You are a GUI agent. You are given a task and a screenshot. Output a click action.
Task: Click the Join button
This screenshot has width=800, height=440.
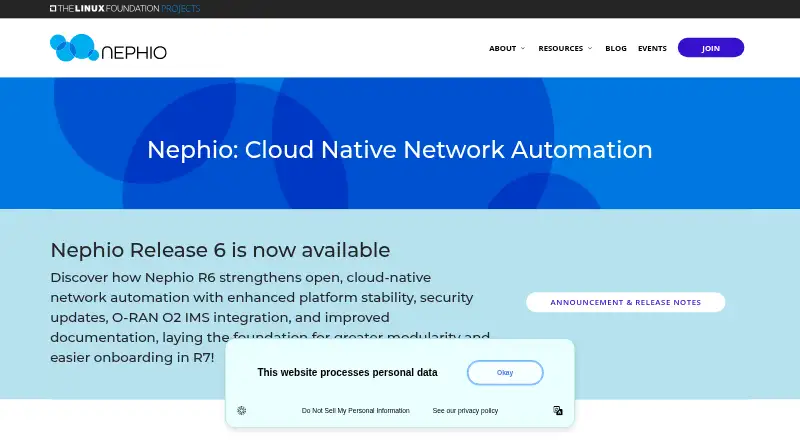pyautogui.click(x=711, y=48)
